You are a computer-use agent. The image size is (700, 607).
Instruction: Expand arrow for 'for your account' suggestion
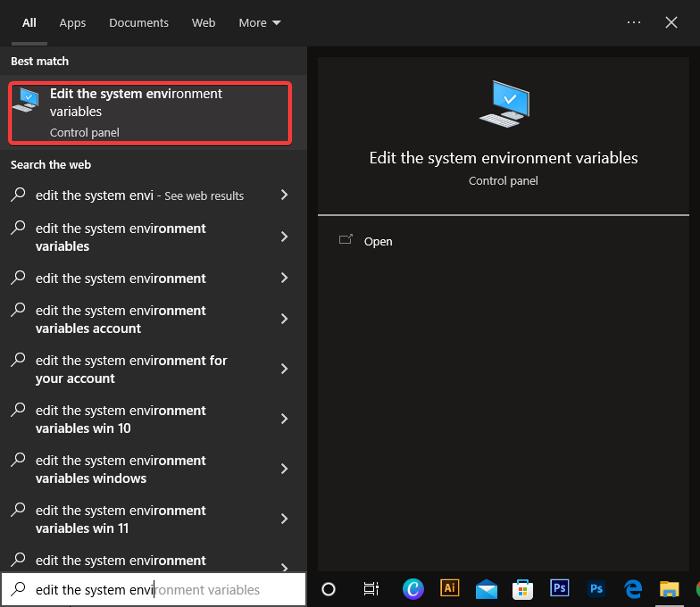point(284,369)
